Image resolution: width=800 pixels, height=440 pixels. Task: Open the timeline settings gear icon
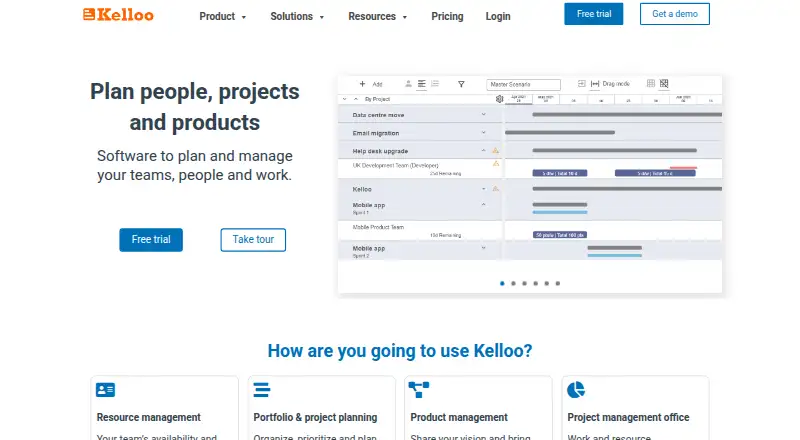point(499,99)
